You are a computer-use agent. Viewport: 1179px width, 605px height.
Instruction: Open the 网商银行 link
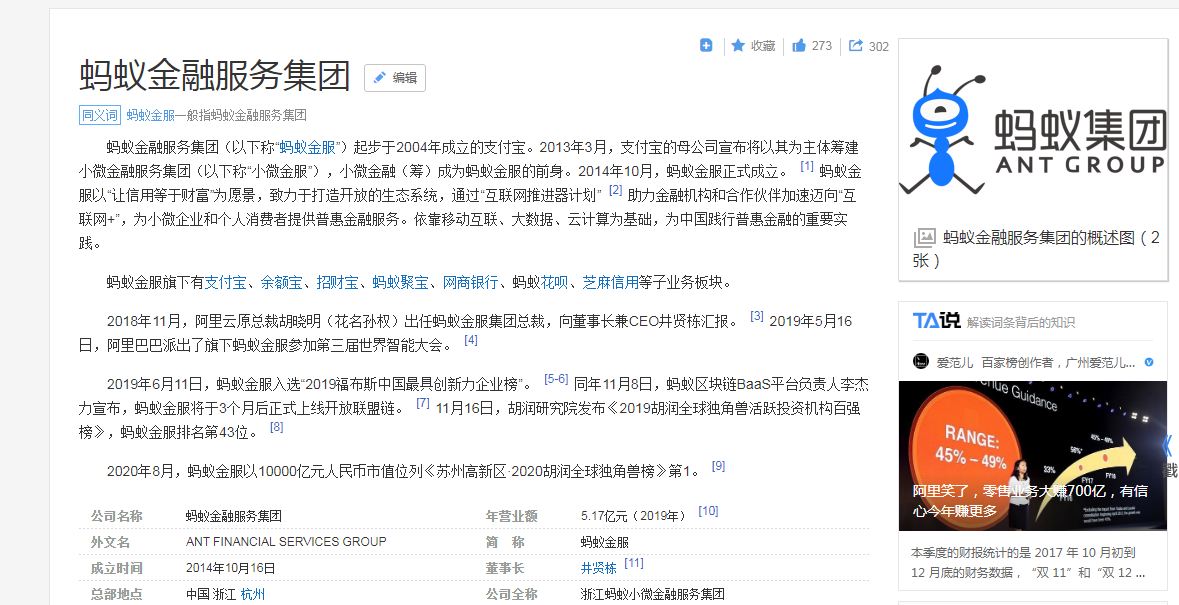470,283
